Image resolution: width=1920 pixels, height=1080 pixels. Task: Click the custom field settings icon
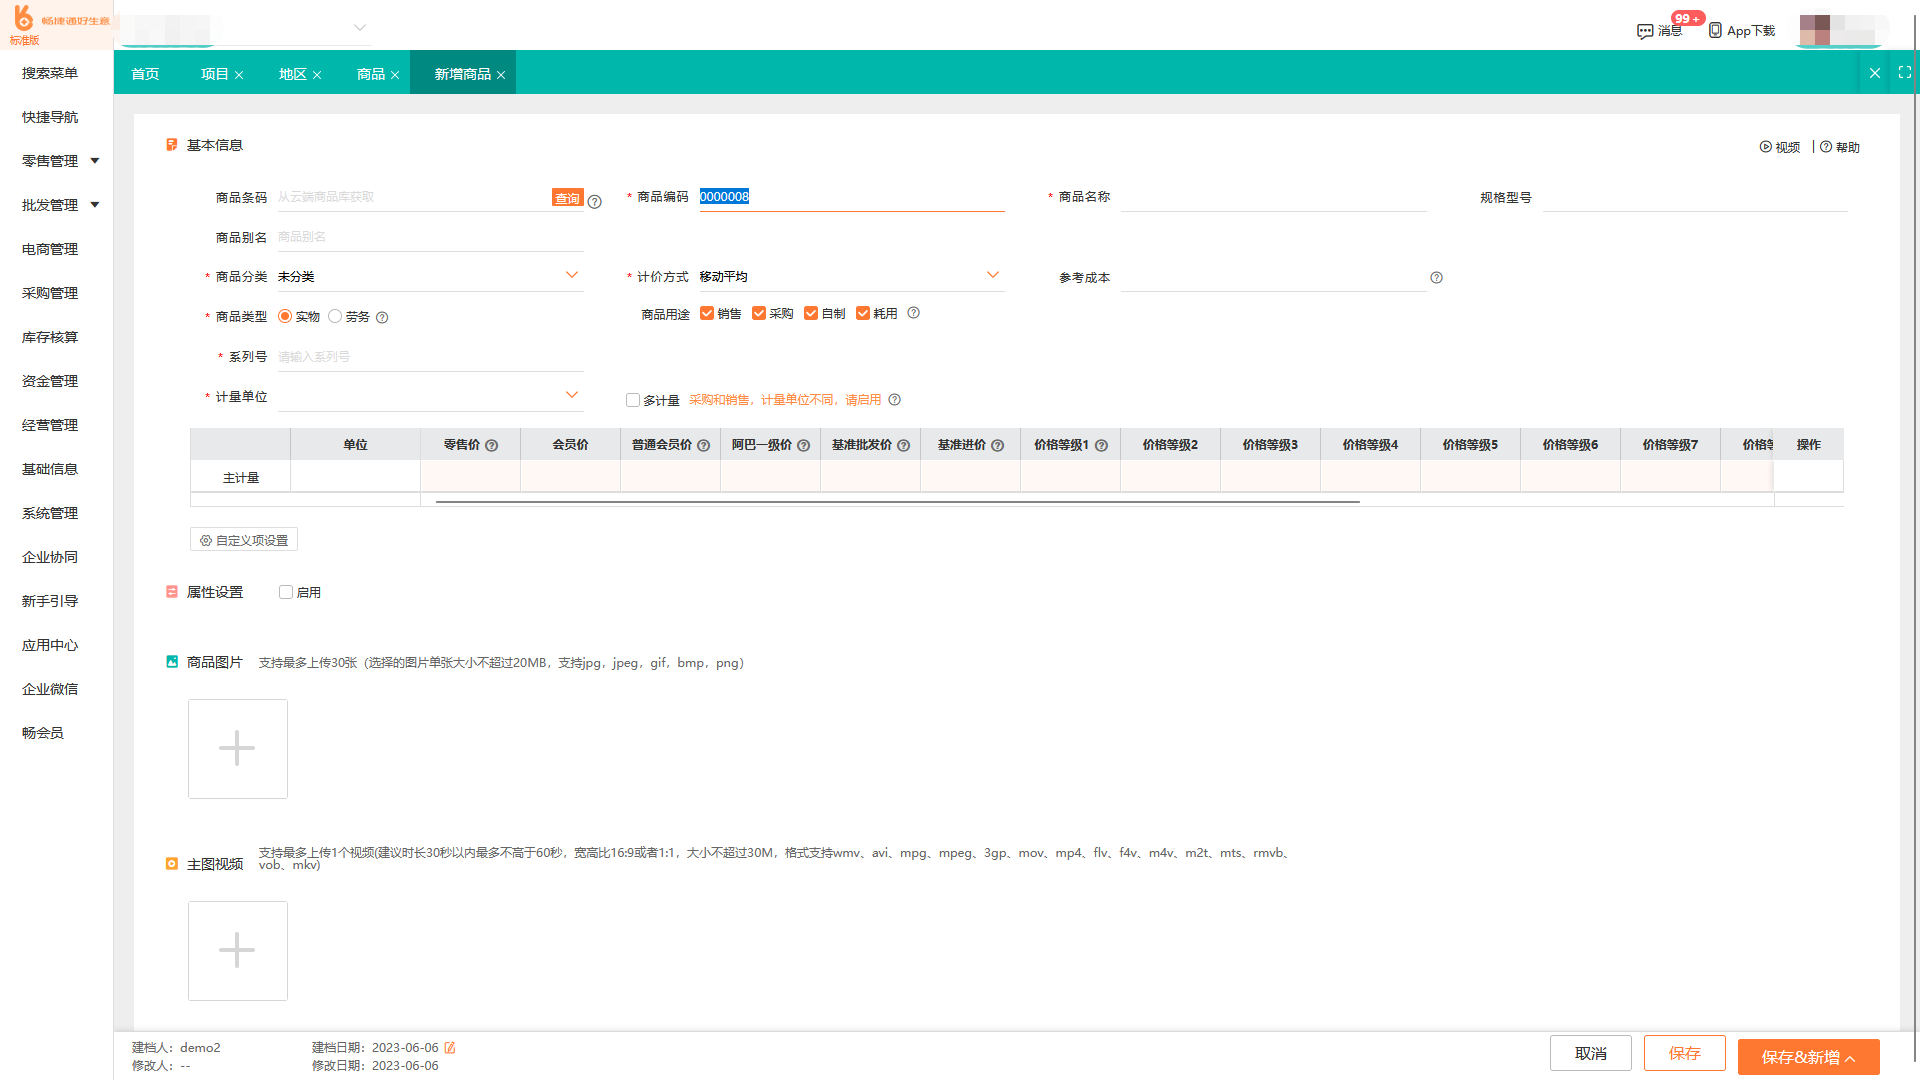pos(207,539)
